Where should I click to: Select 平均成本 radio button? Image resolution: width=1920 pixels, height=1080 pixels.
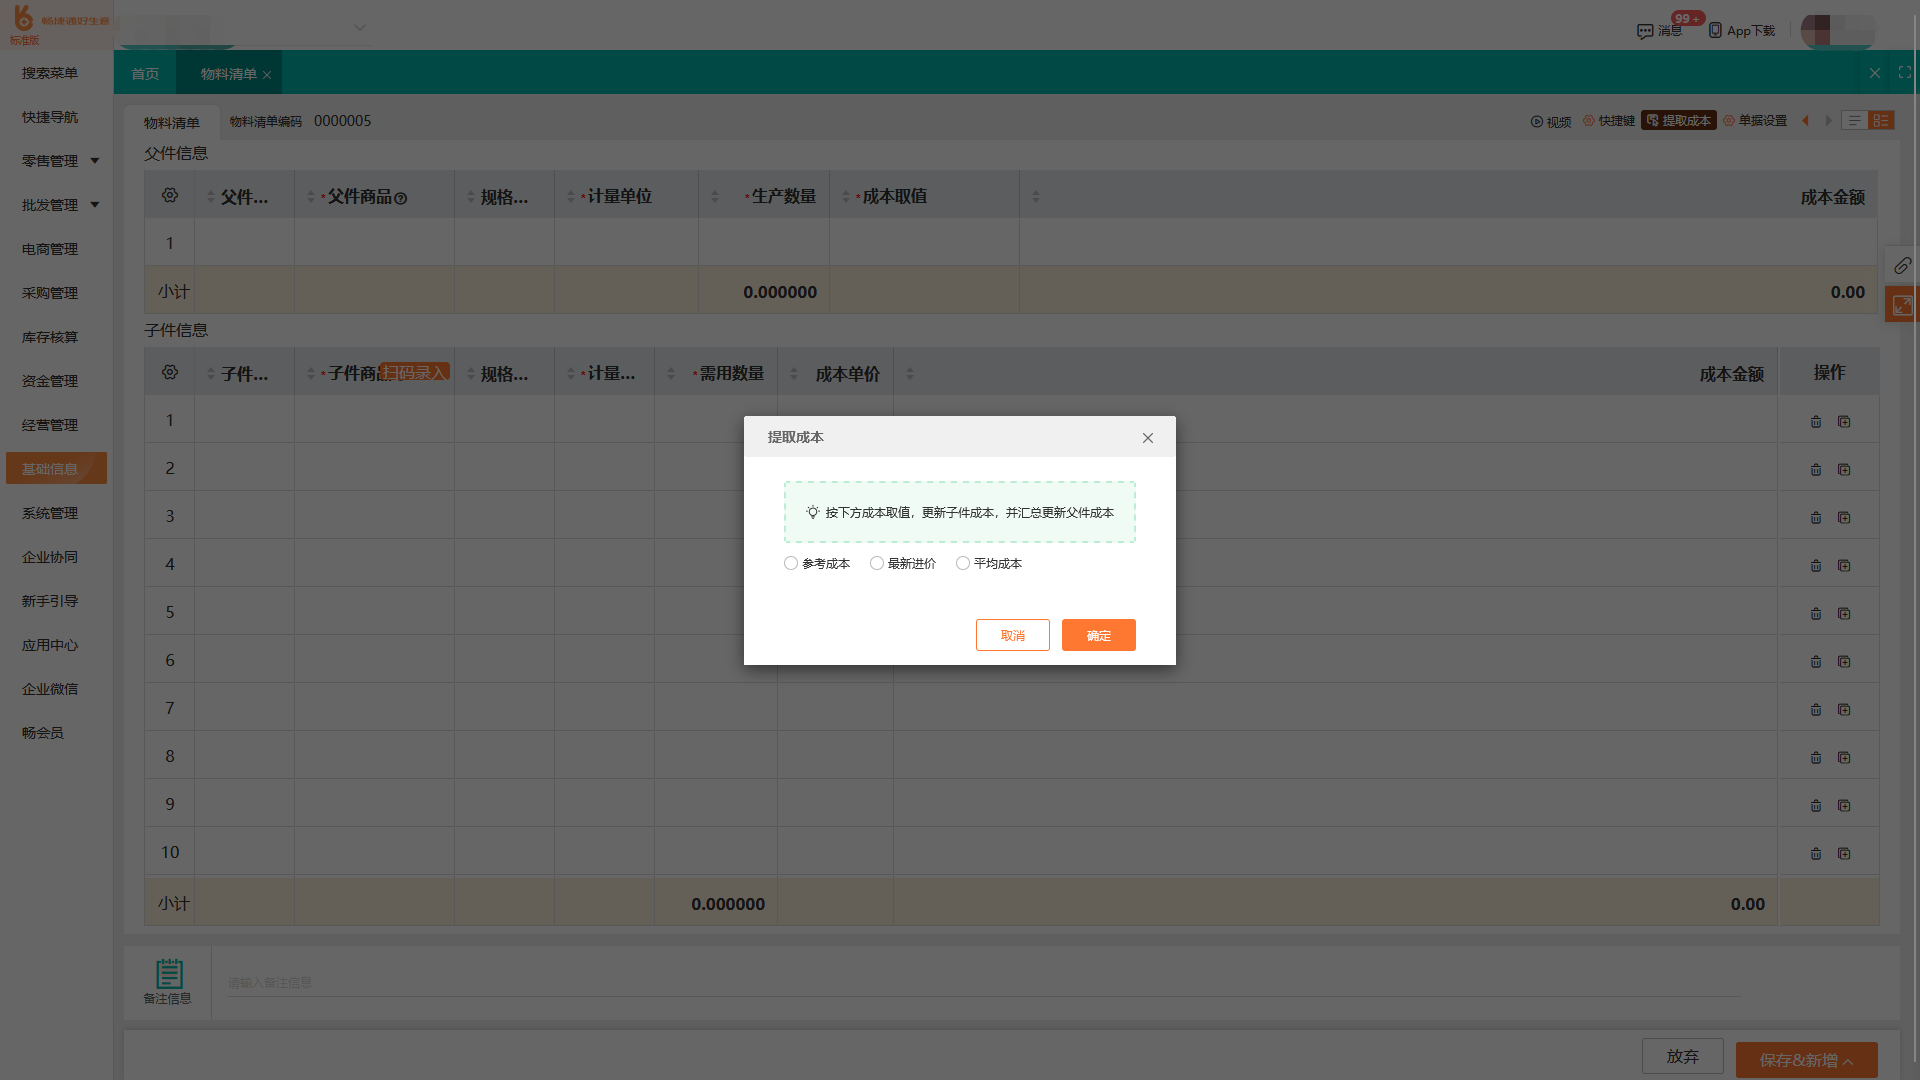click(x=963, y=563)
